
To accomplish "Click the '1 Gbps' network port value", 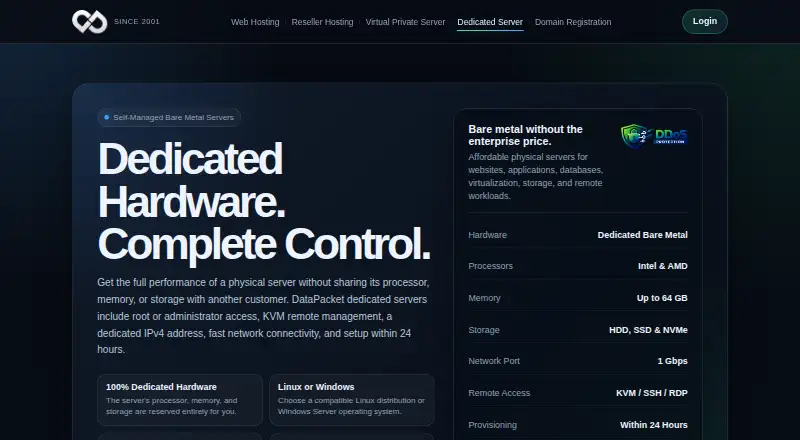I will (672, 361).
